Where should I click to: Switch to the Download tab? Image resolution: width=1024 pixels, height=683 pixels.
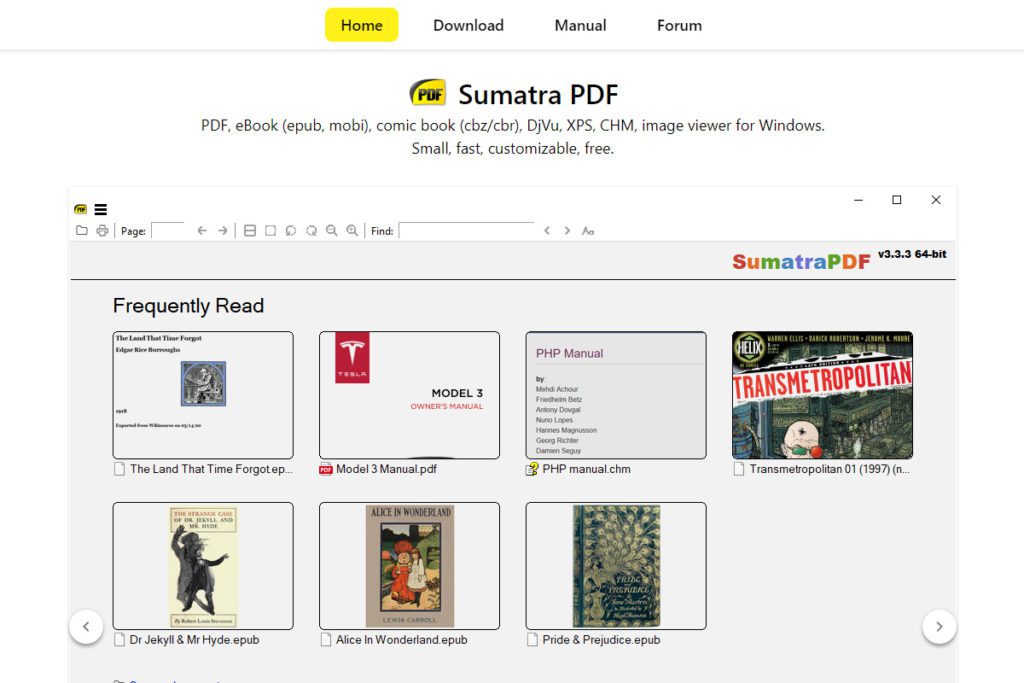[x=468, y=25]
